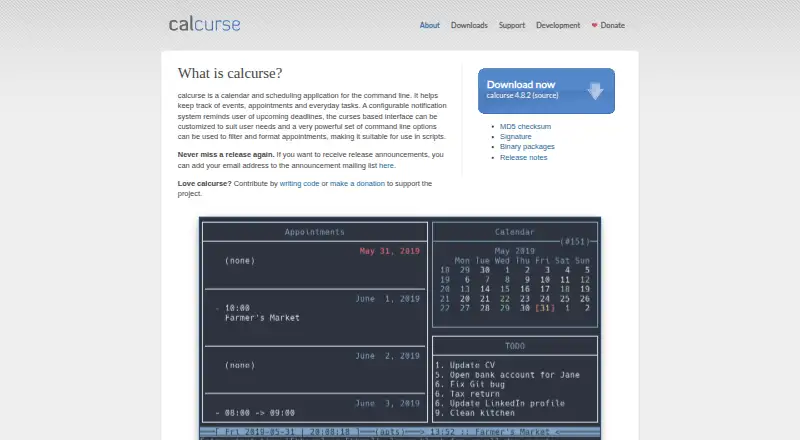The width and height of the screenshot is (800, 440).
Task: Click the 'TODO' panel title
Action: pyautogui.click(x=515, y=346)
